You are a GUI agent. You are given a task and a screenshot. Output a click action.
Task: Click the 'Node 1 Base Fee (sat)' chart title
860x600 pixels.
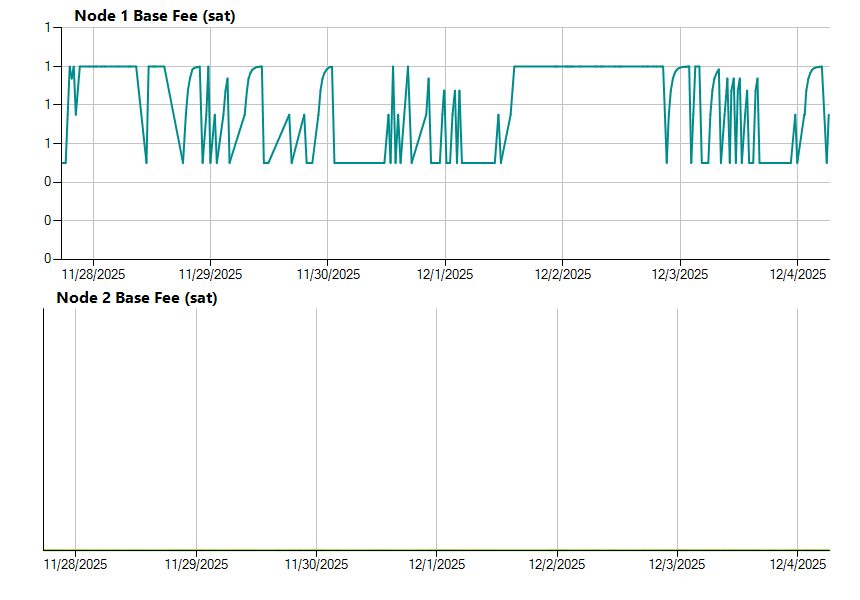155,16
